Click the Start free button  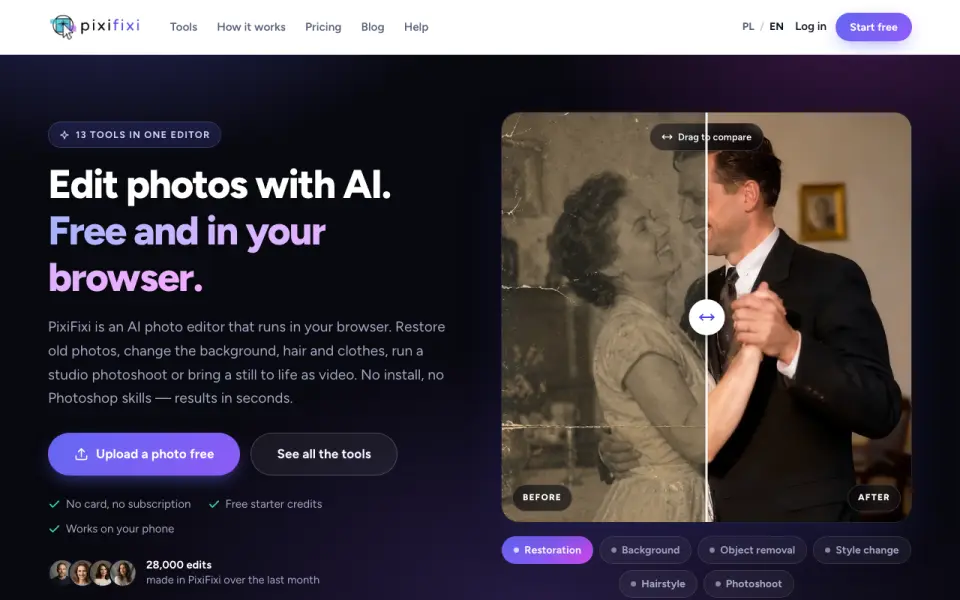(874, 27)
